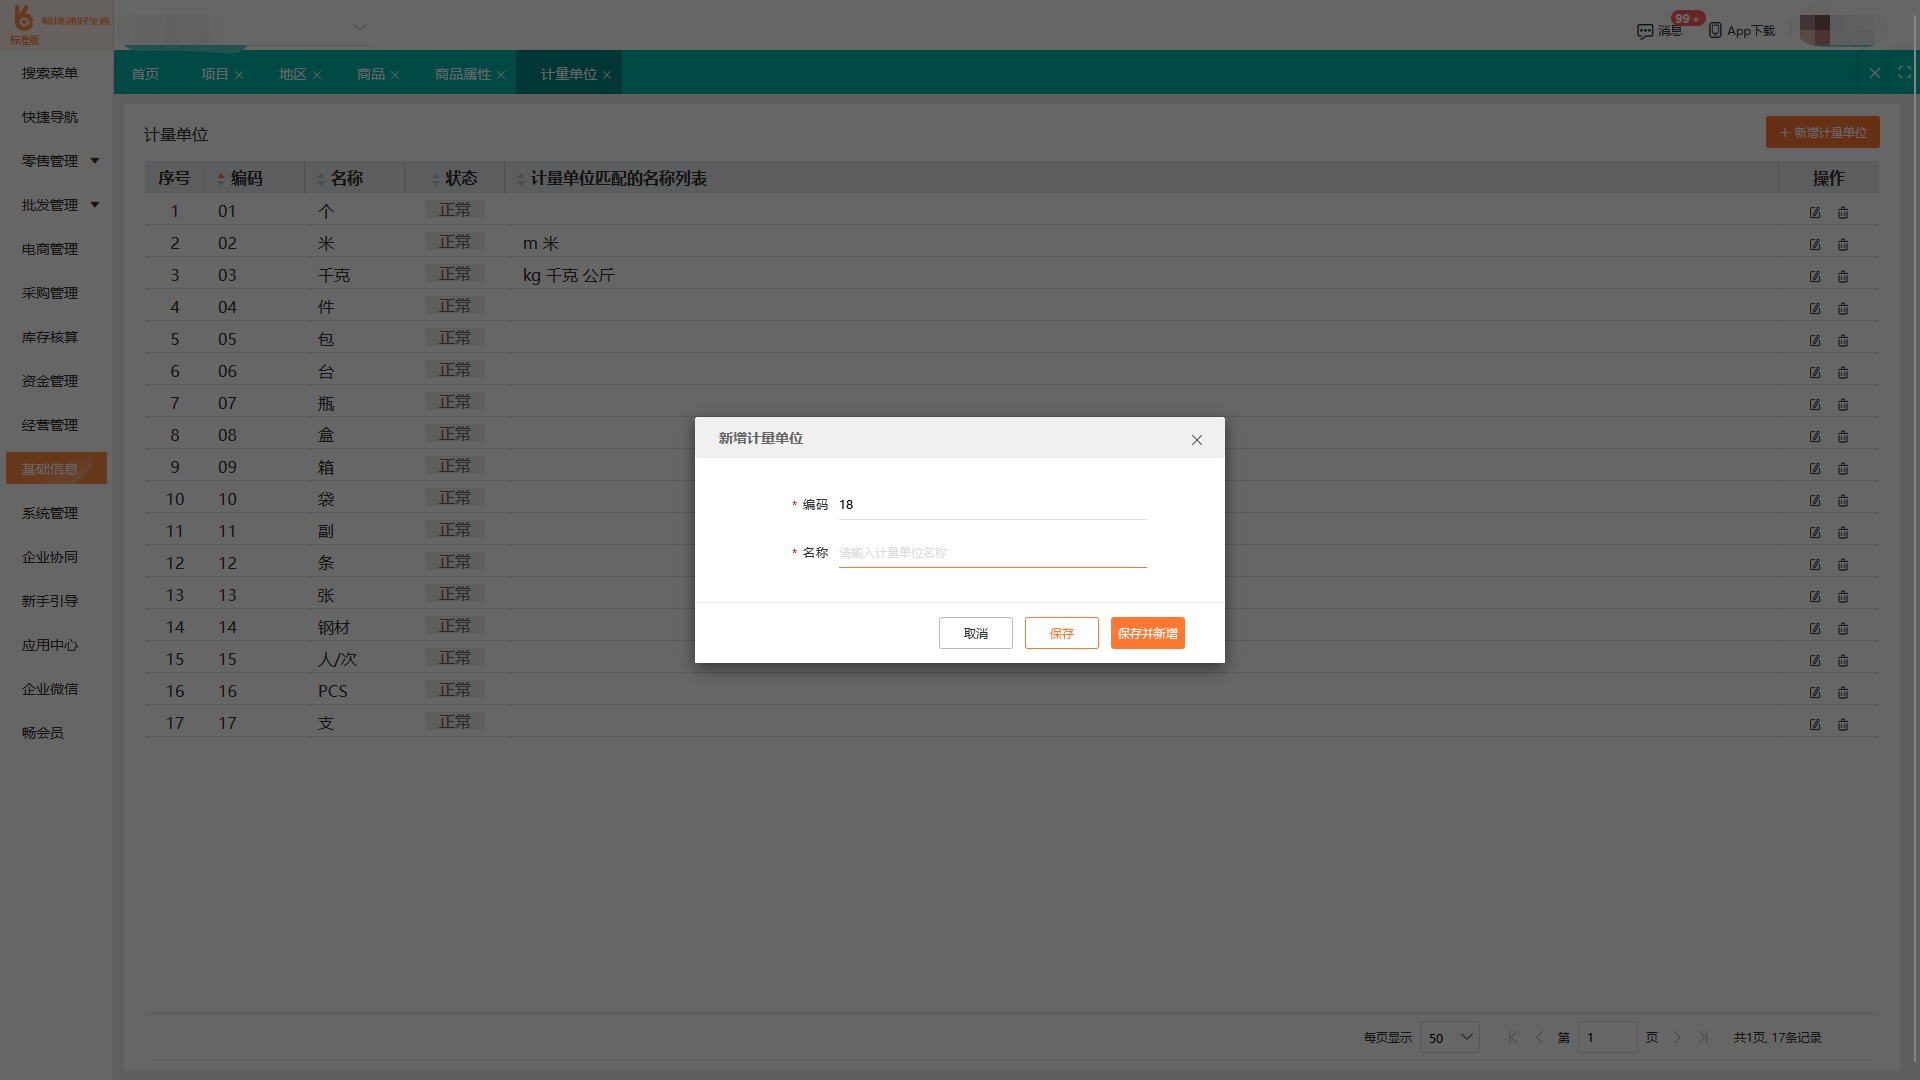Open the 商品 tab menu
The image size is (1920, 1080).
tap(372, 73)
